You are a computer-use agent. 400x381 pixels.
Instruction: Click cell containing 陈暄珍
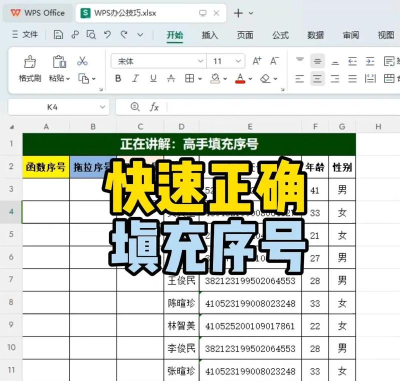pyautogui.click(x=181, y=303)
